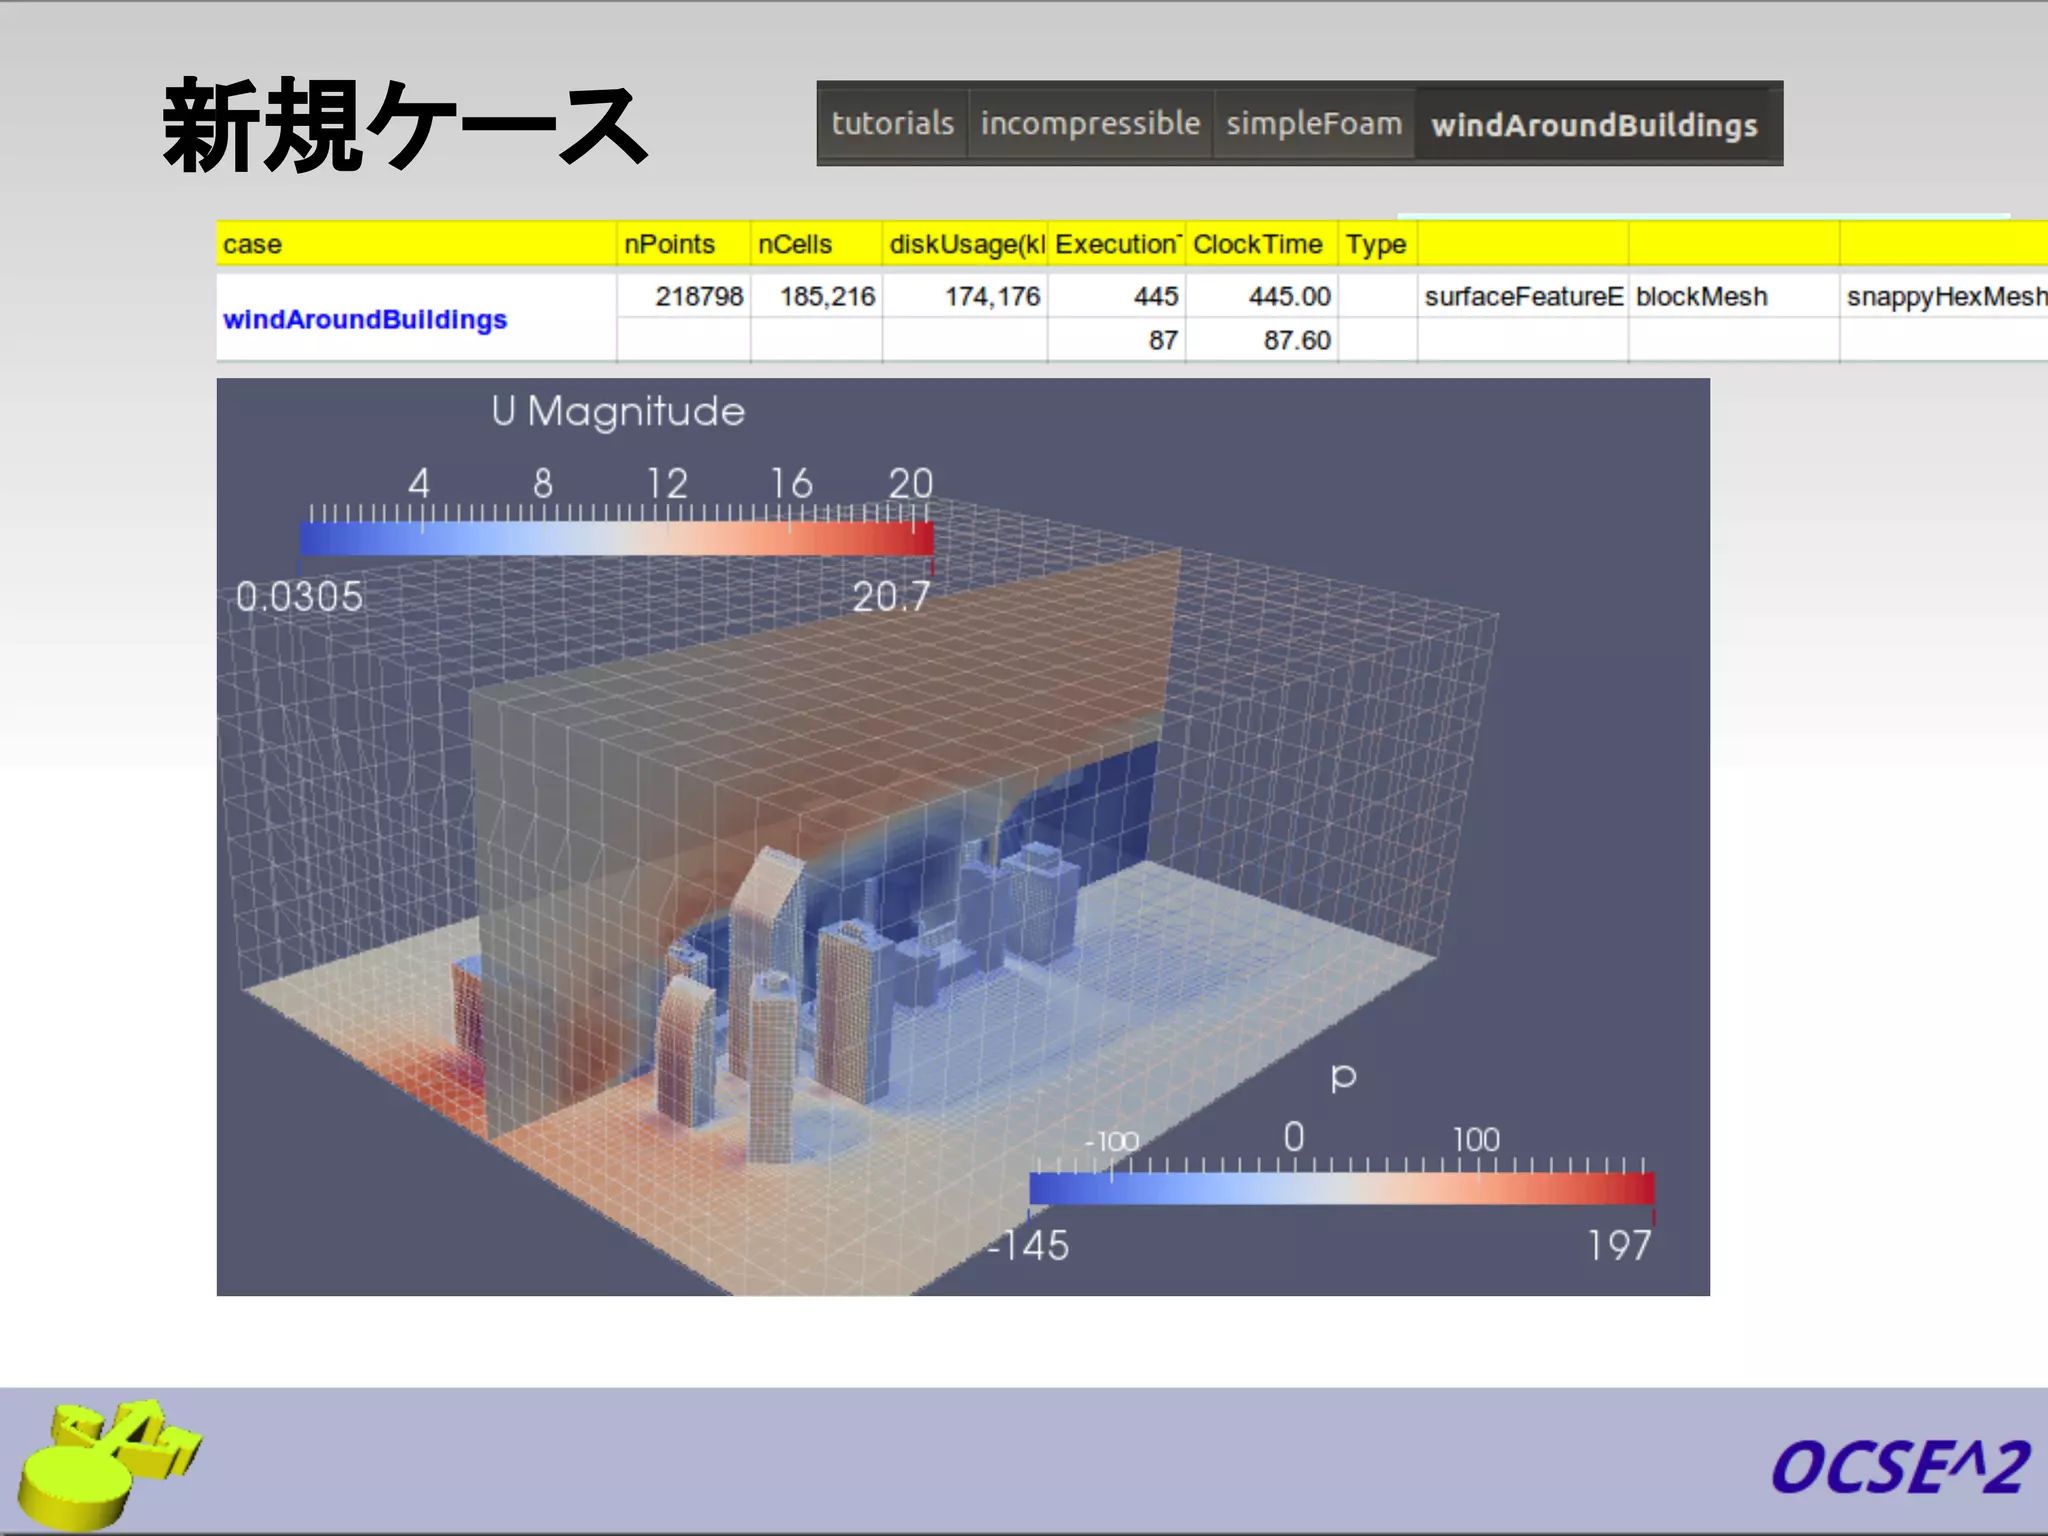2048x1536 pixels.
Task: Click the nCells column header
Action: click(795, 244)
